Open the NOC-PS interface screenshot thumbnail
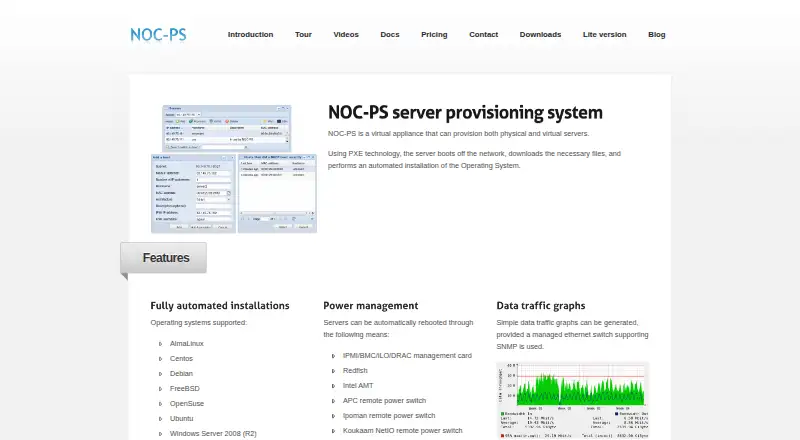This screenshot has width=800, height=440. (234, 169)
